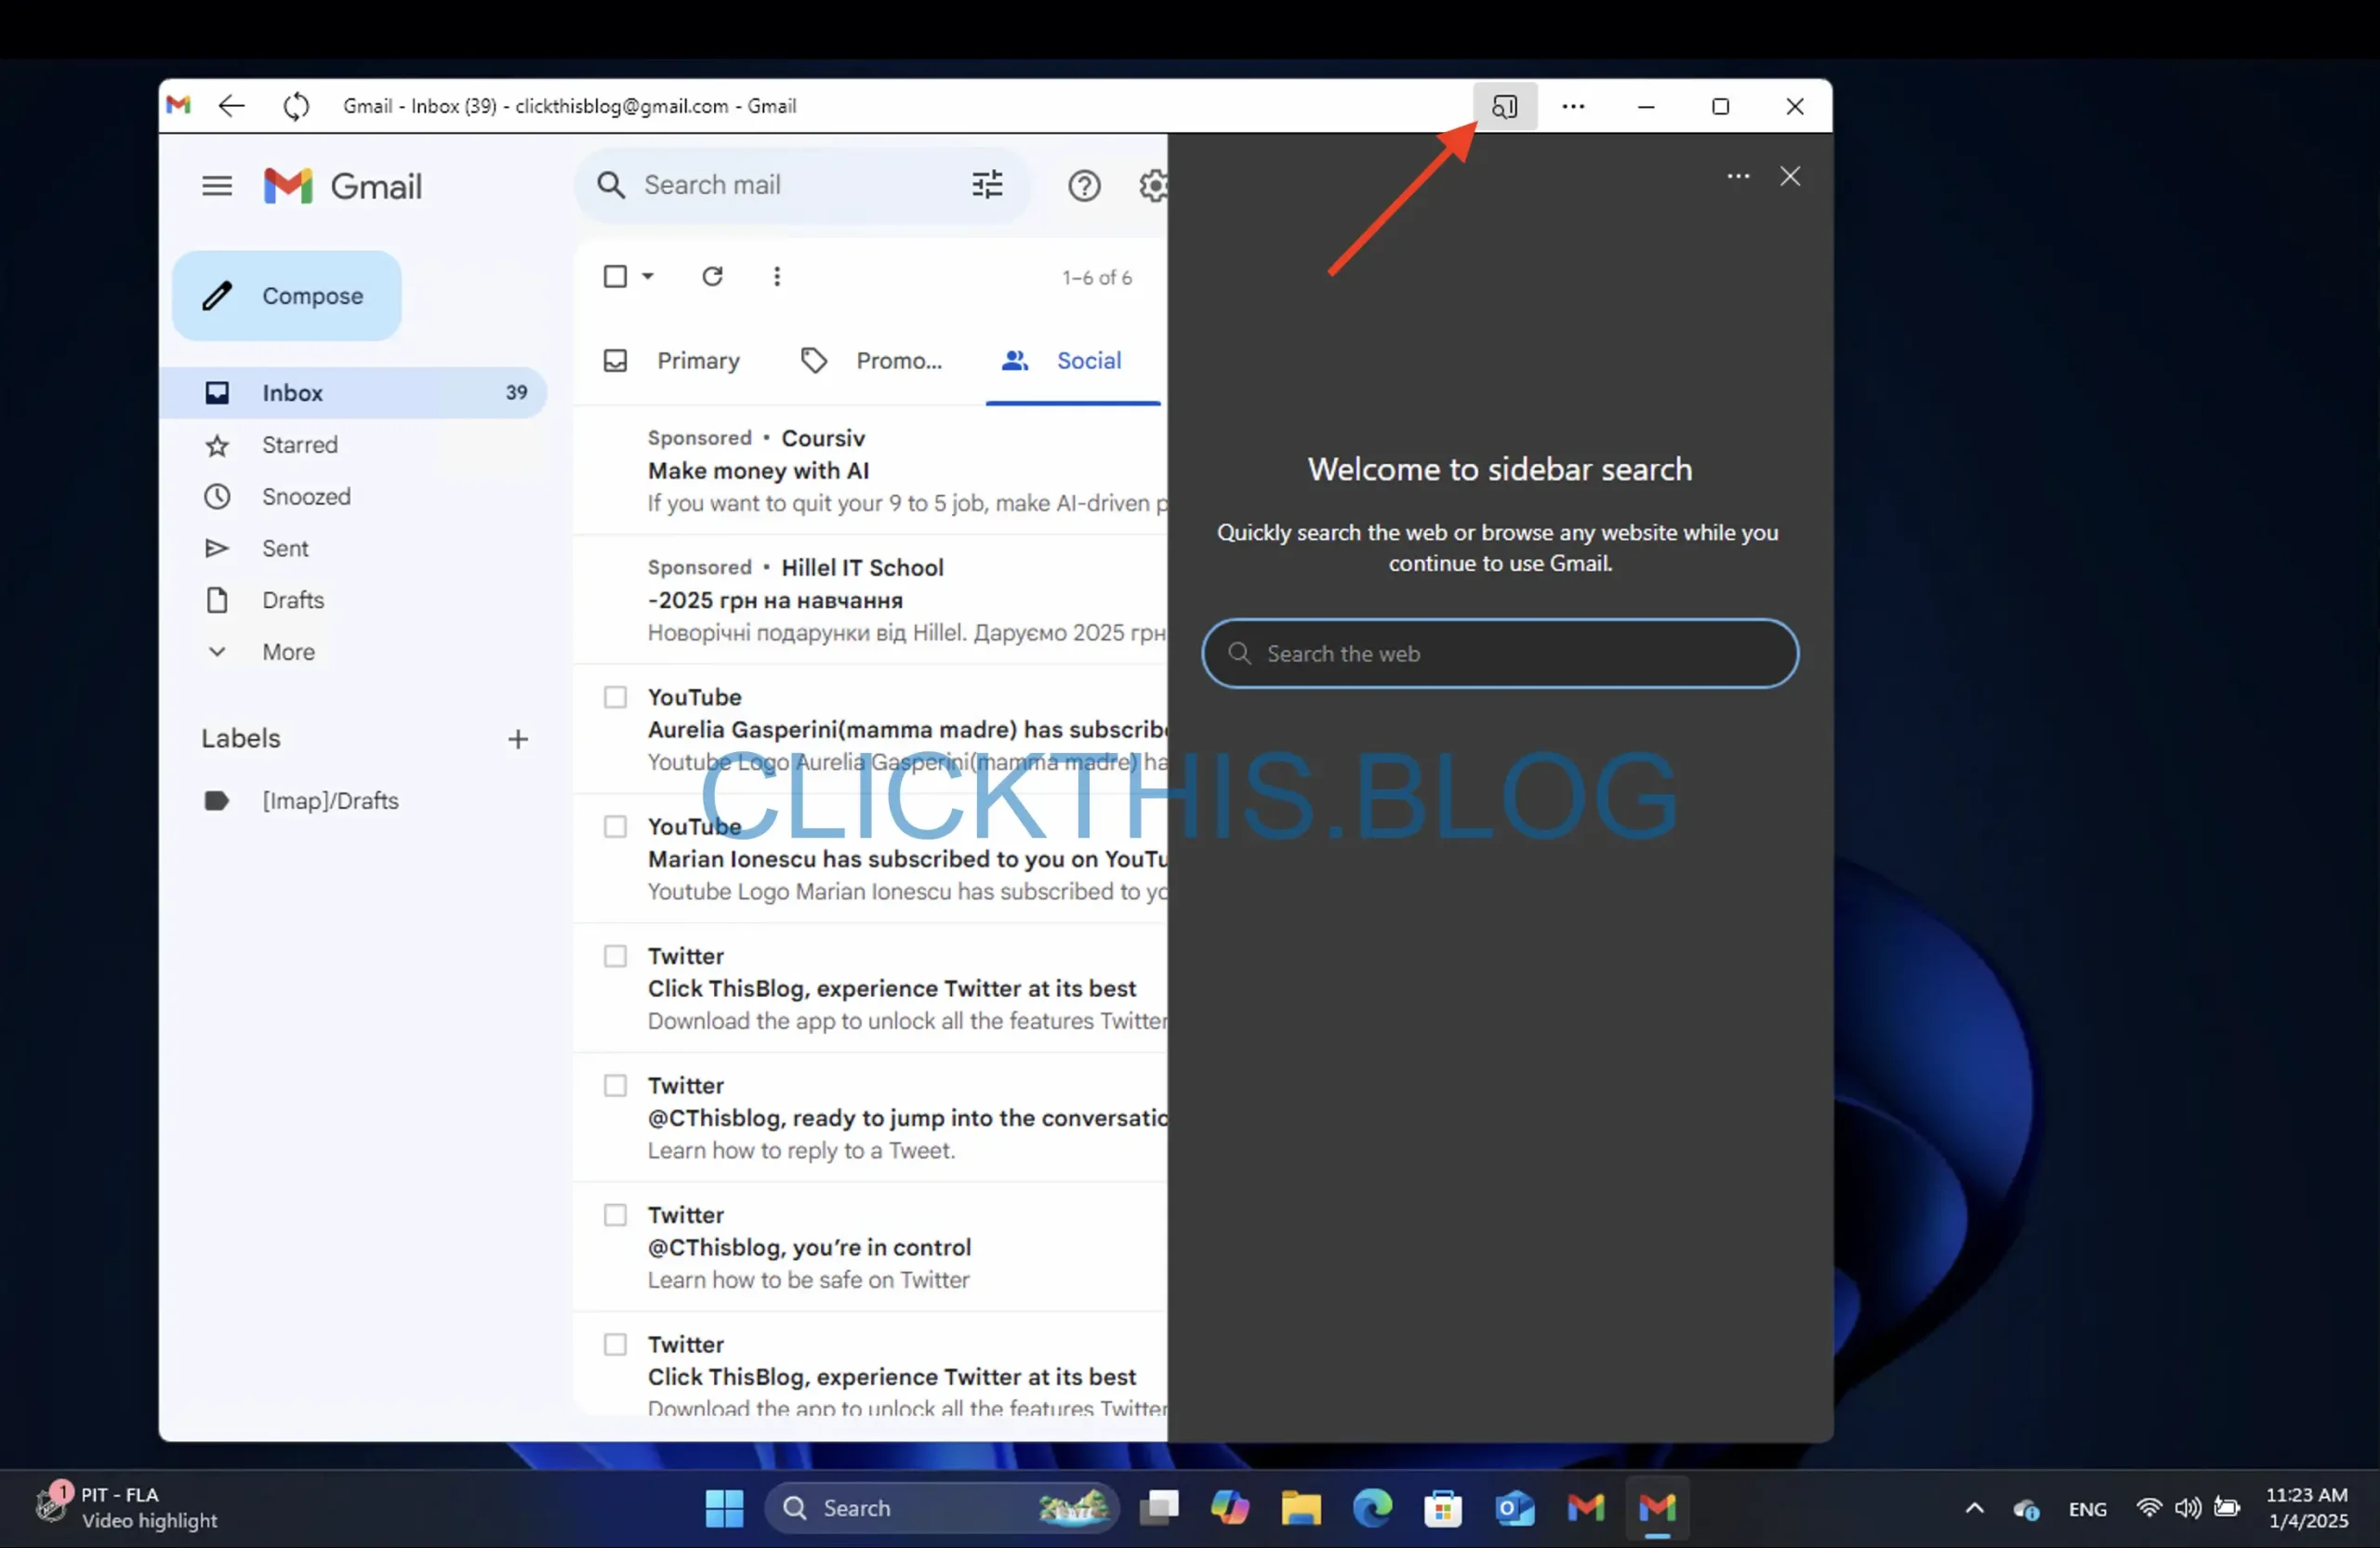
Task: Tick checkbox for 'ready to jump into the conversation' email
Action: click(x=615, y=1086)
